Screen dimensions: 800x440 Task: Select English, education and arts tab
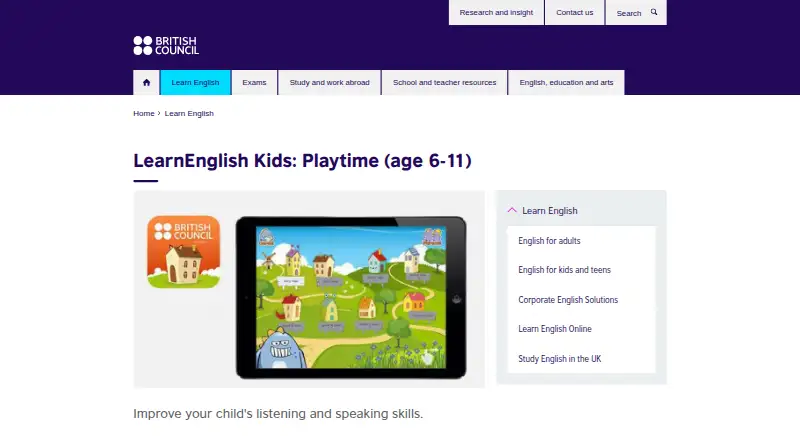[x=566, y=83]
